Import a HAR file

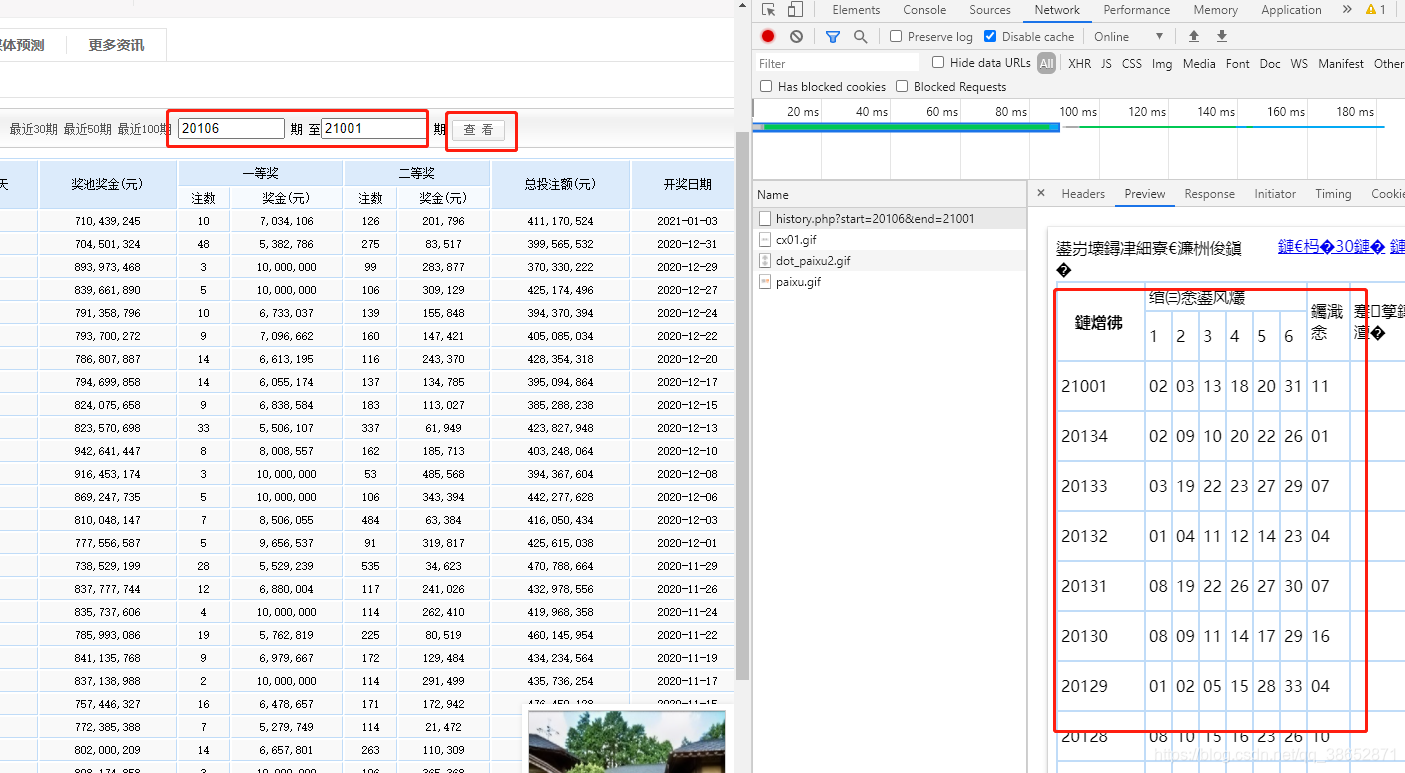(x=1221, y=36)
